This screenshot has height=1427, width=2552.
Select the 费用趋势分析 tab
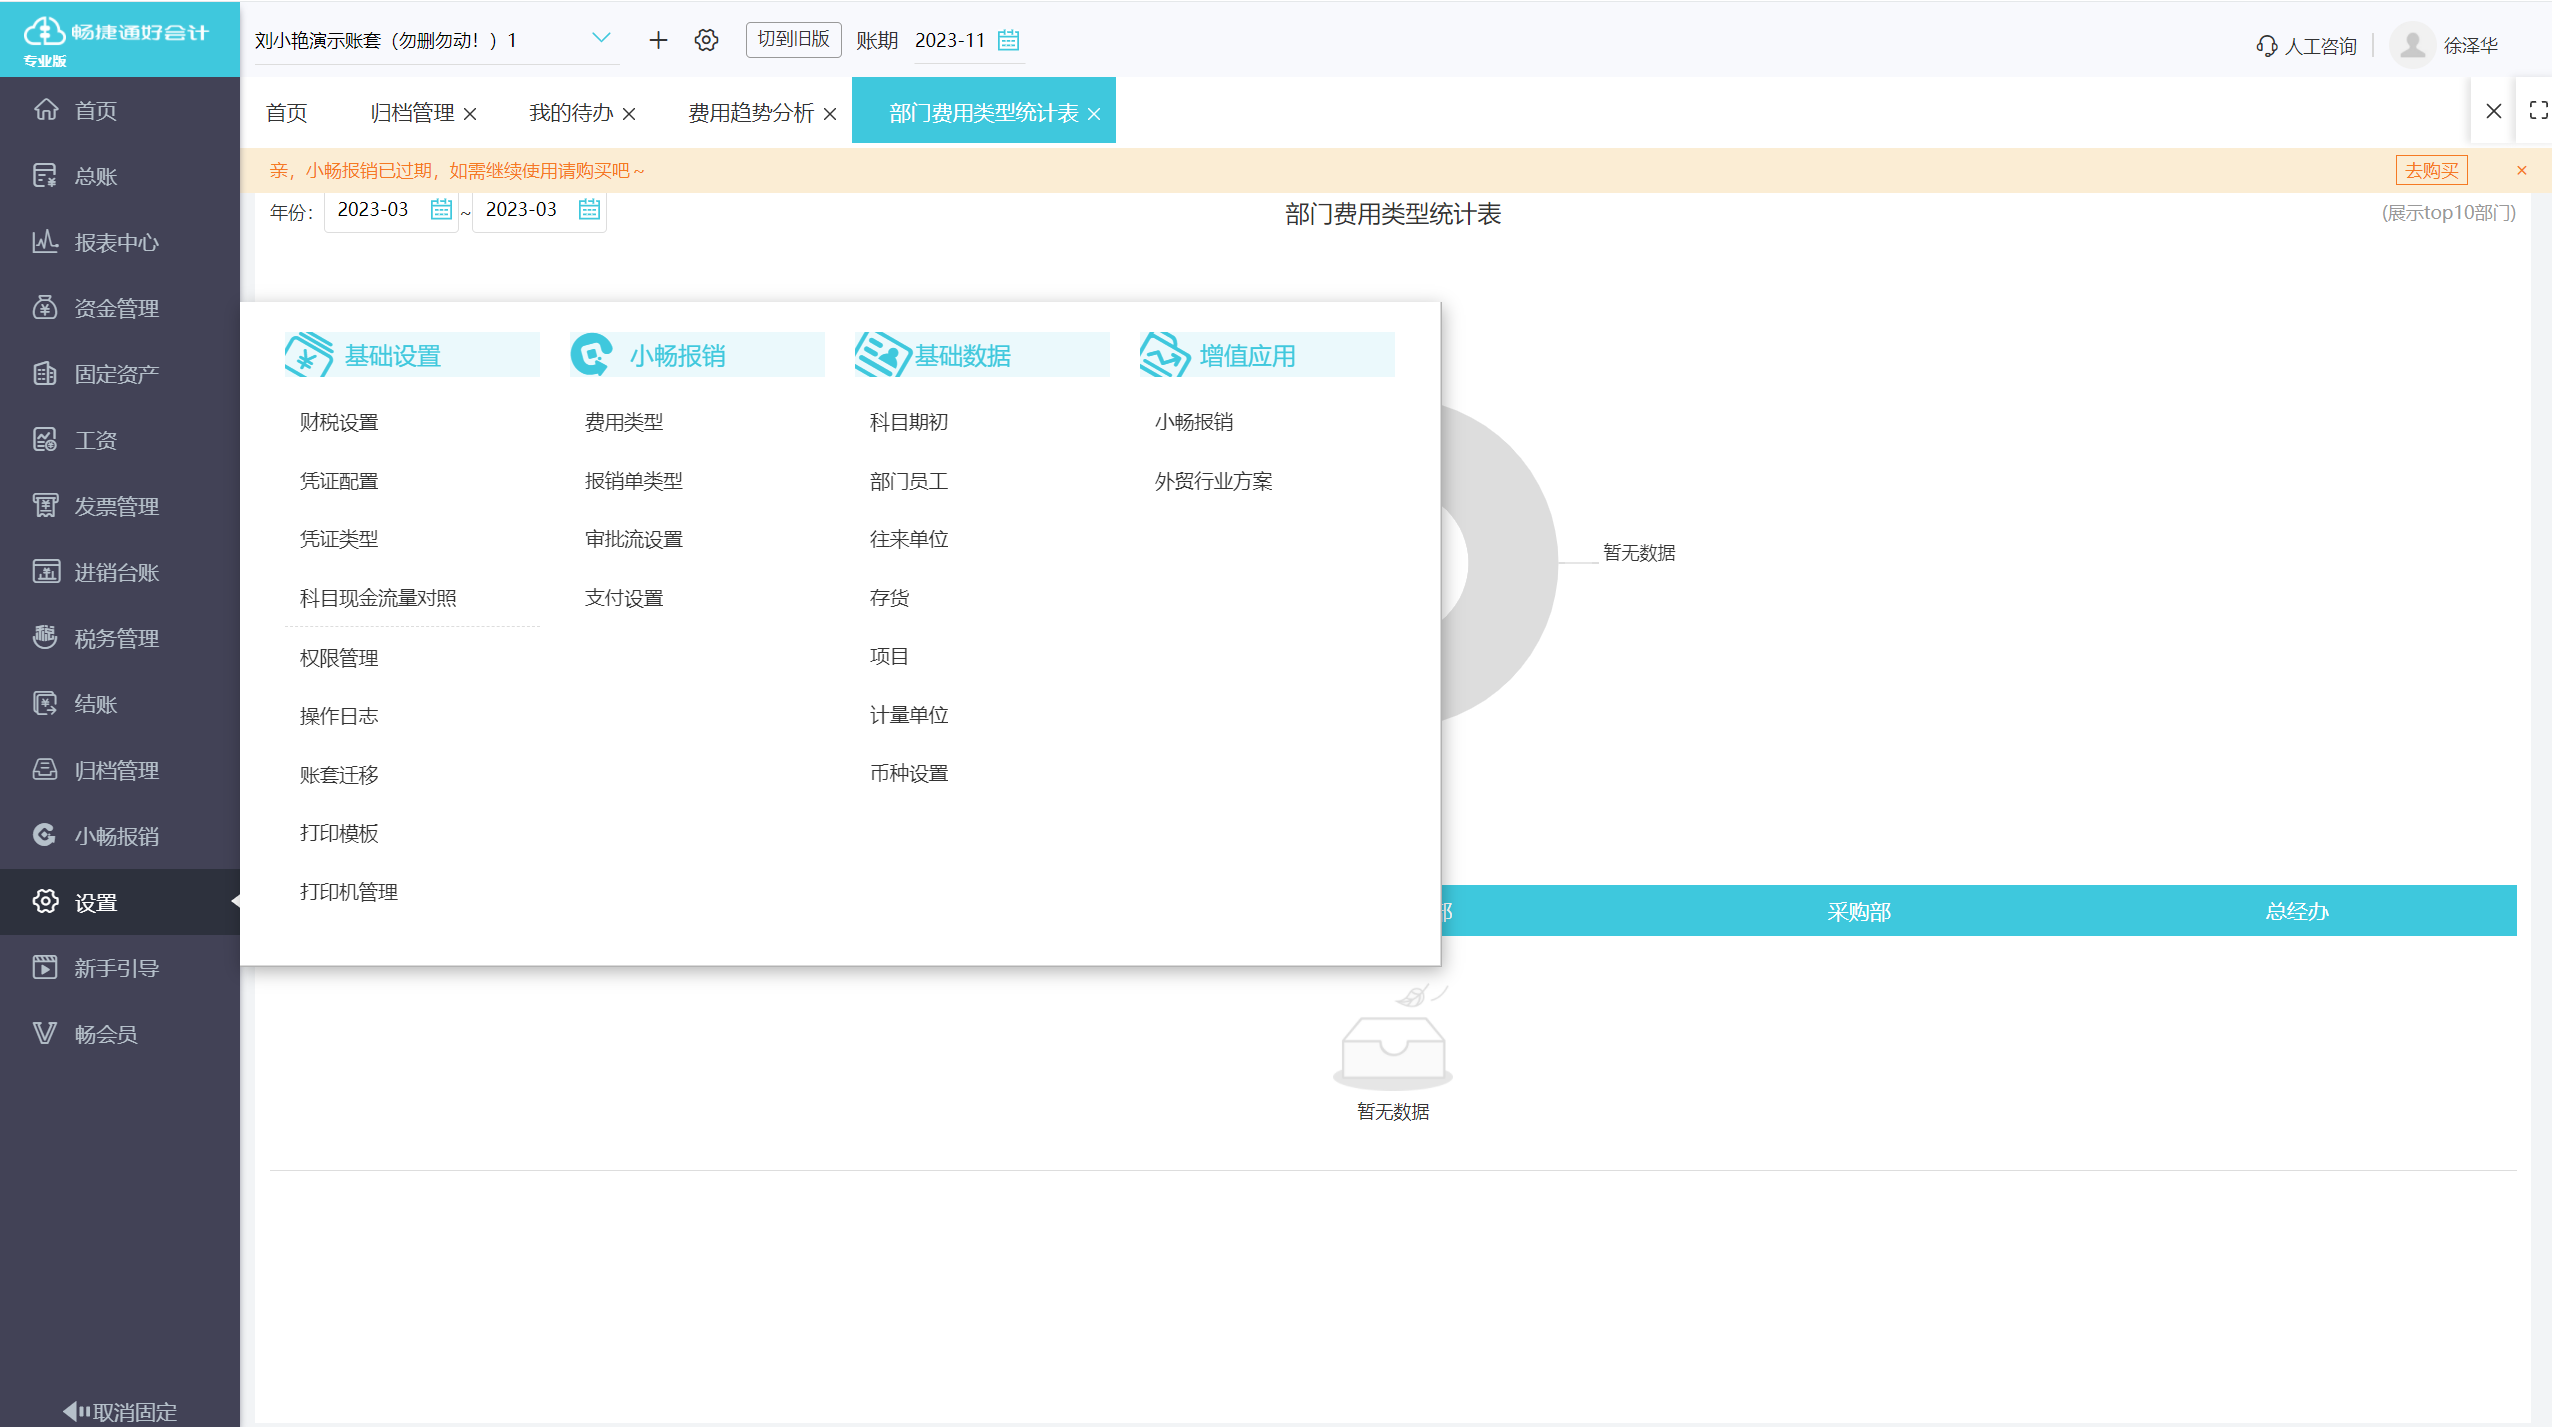750,110
